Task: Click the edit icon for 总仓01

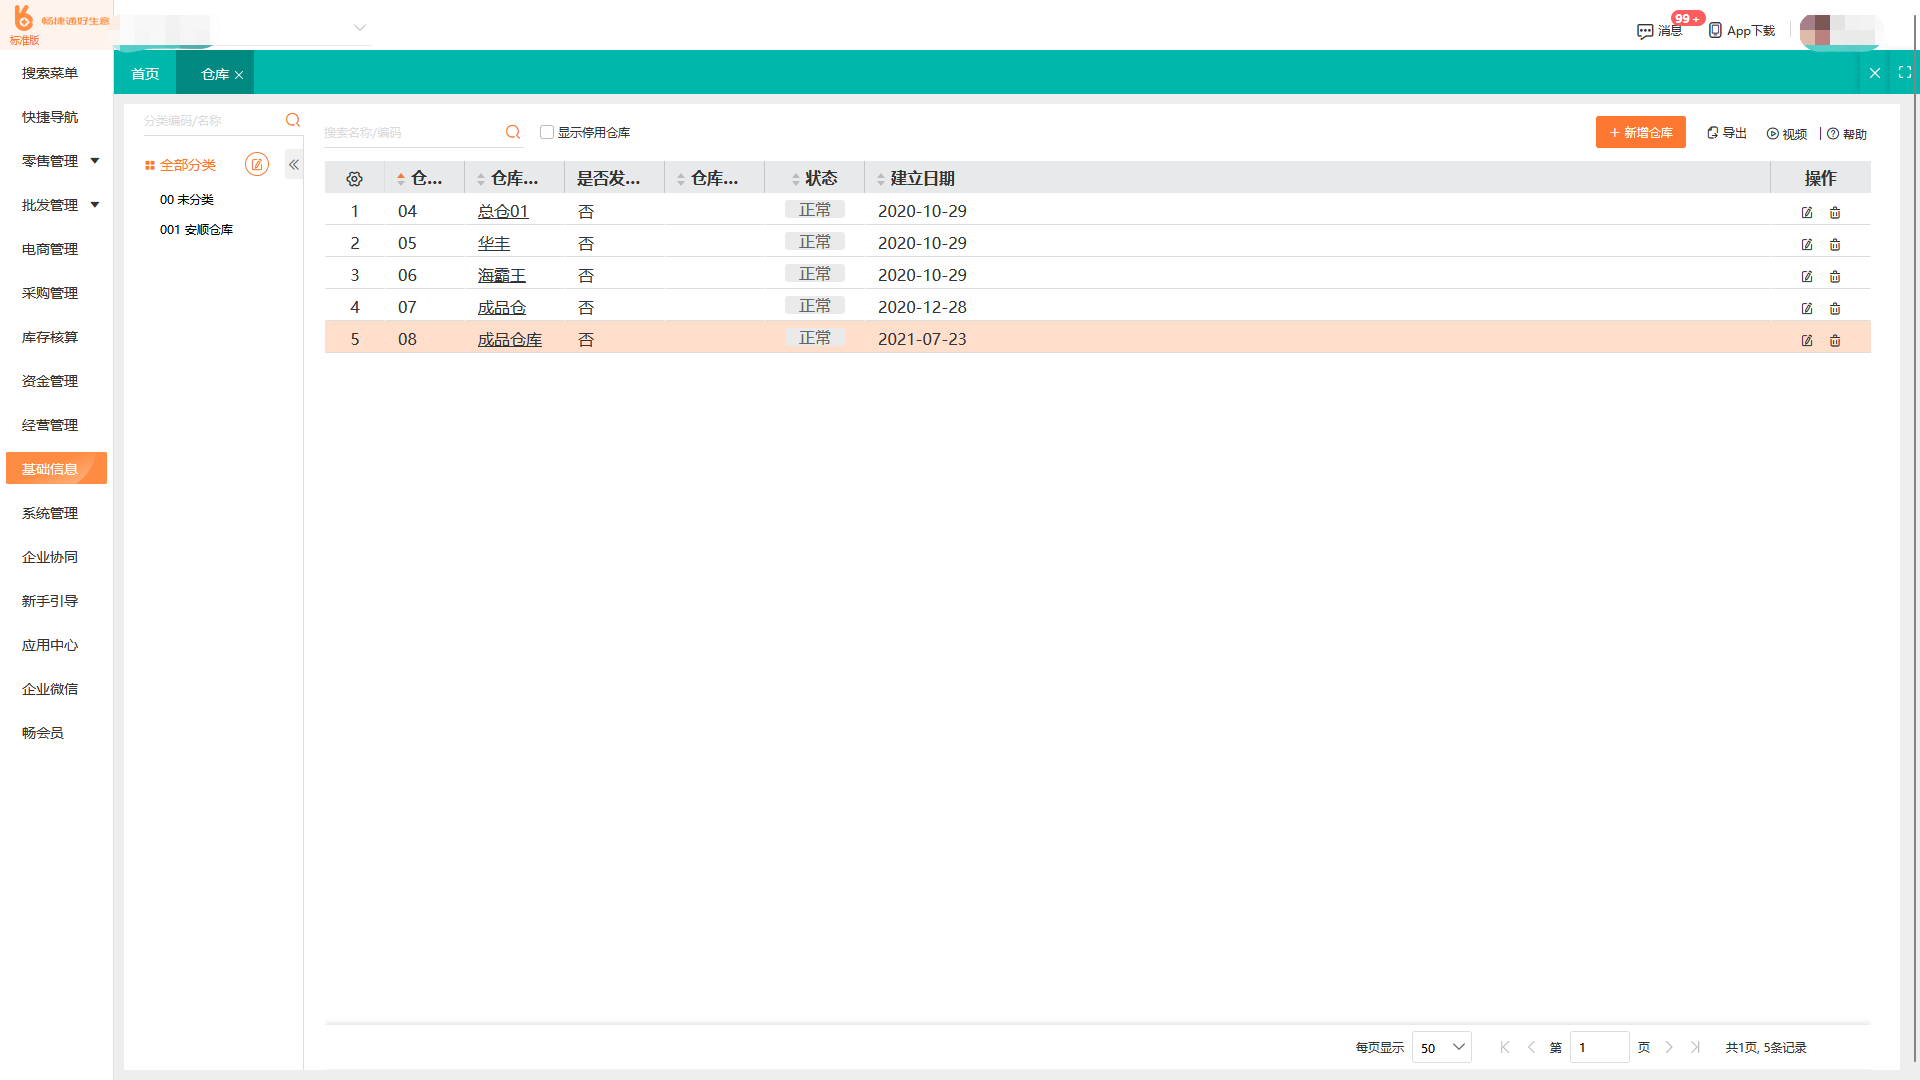Action: 1807,211
